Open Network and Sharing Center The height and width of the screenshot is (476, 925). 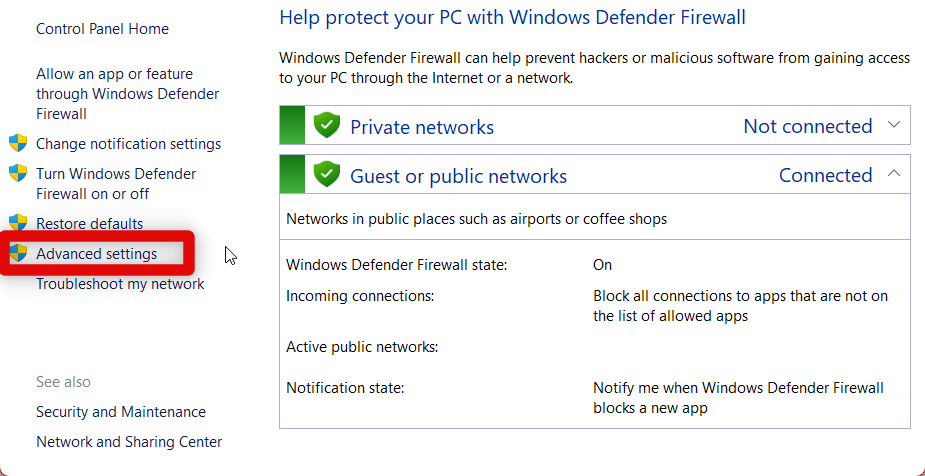click(x=129, y=442)
